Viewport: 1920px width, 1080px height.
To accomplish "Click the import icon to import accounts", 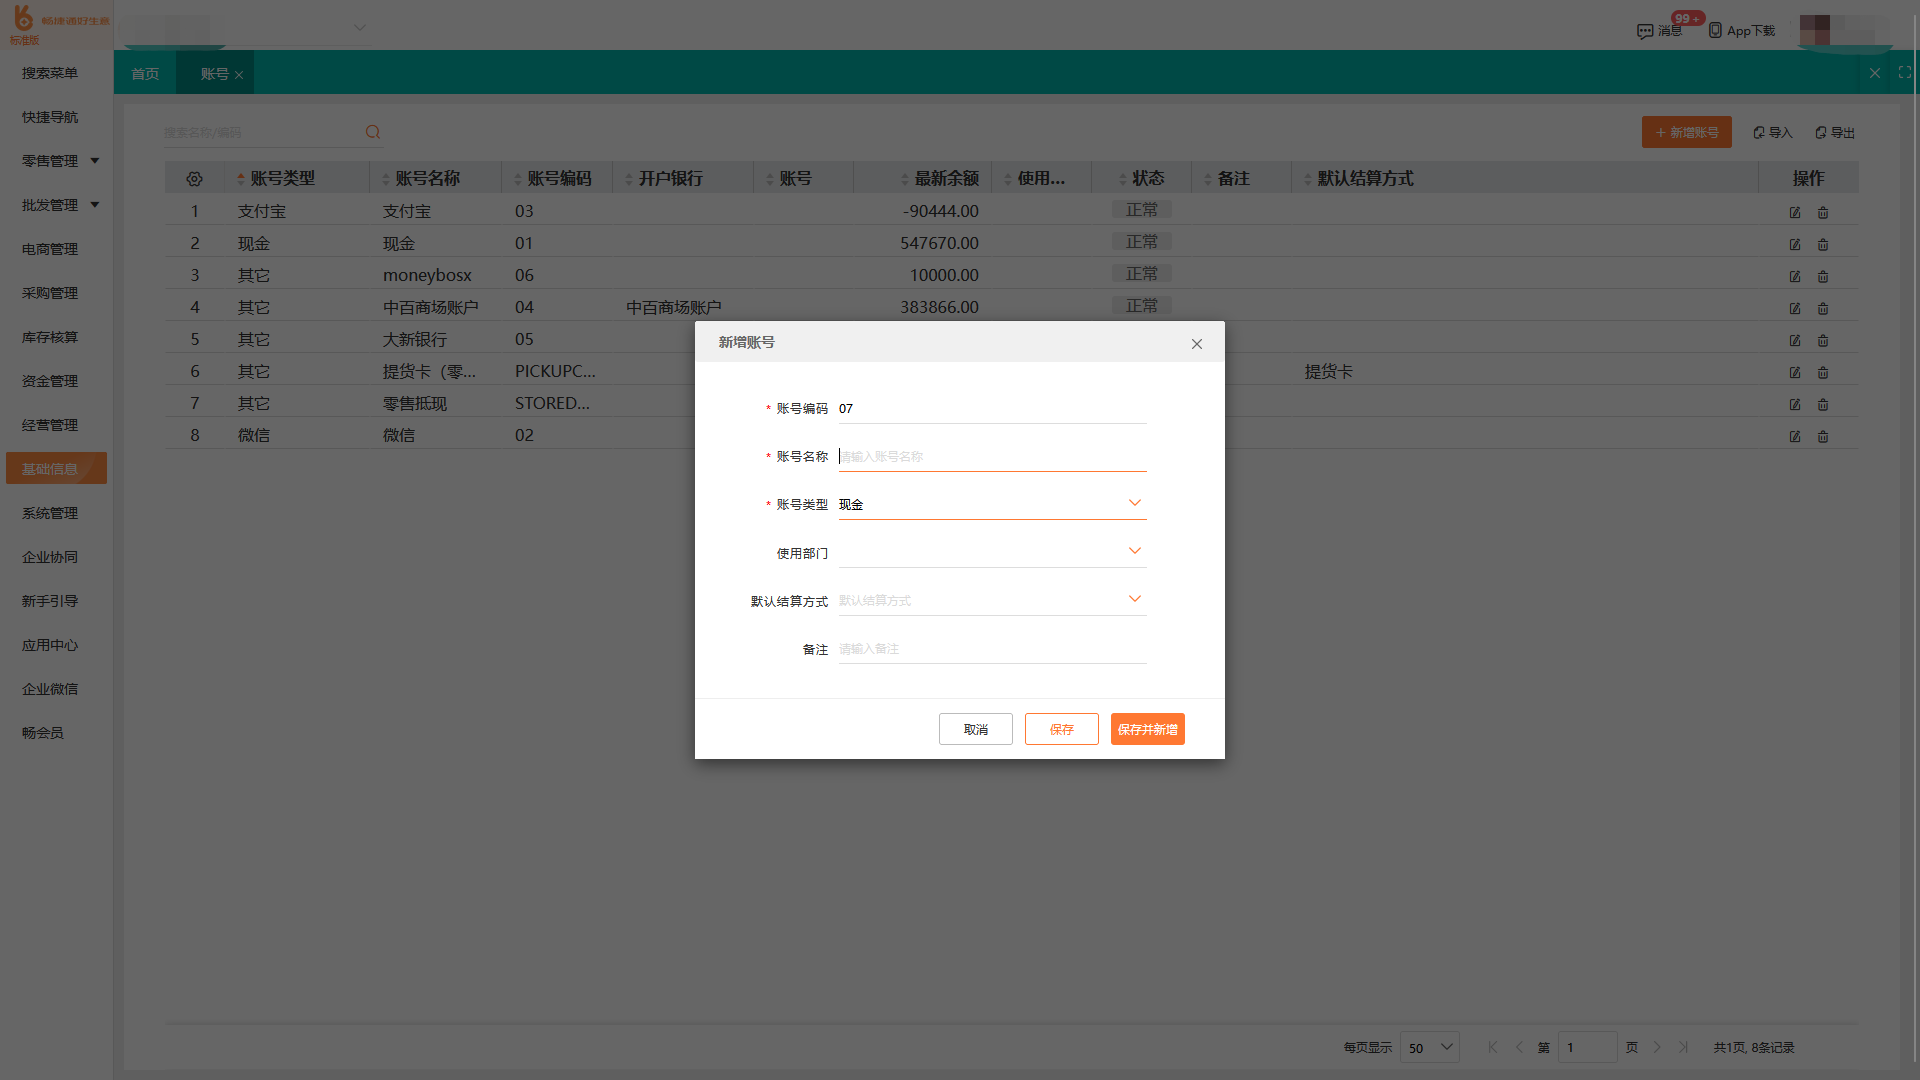I will (x=1772, y=132).
